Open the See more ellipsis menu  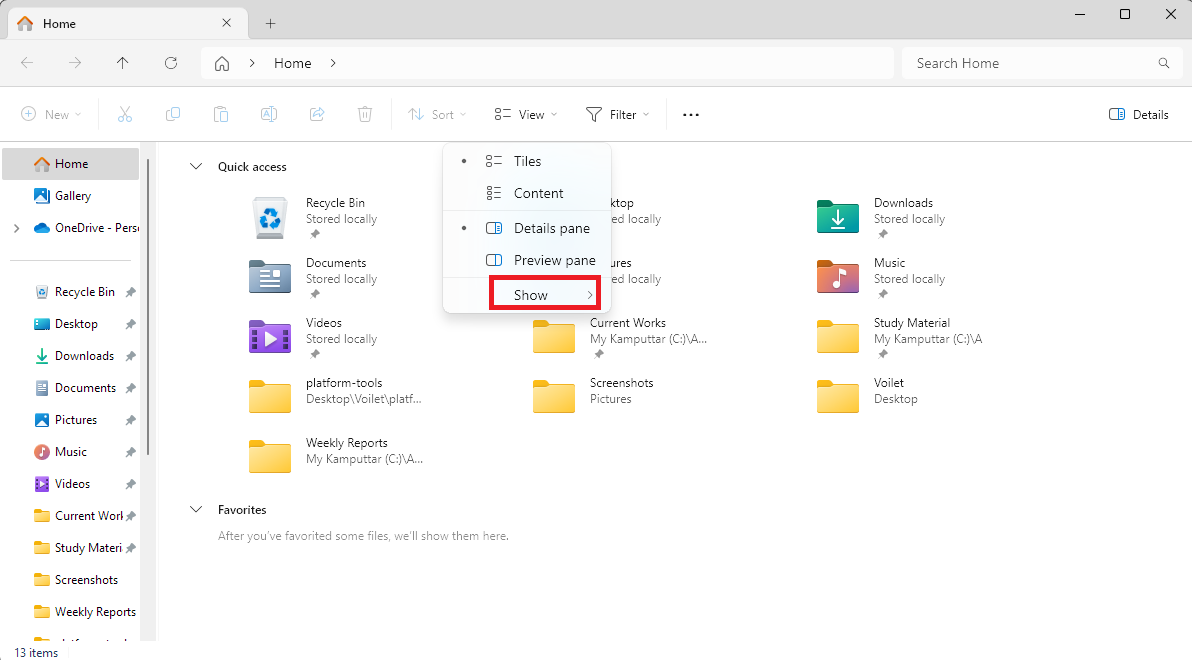tap(690, 114)
